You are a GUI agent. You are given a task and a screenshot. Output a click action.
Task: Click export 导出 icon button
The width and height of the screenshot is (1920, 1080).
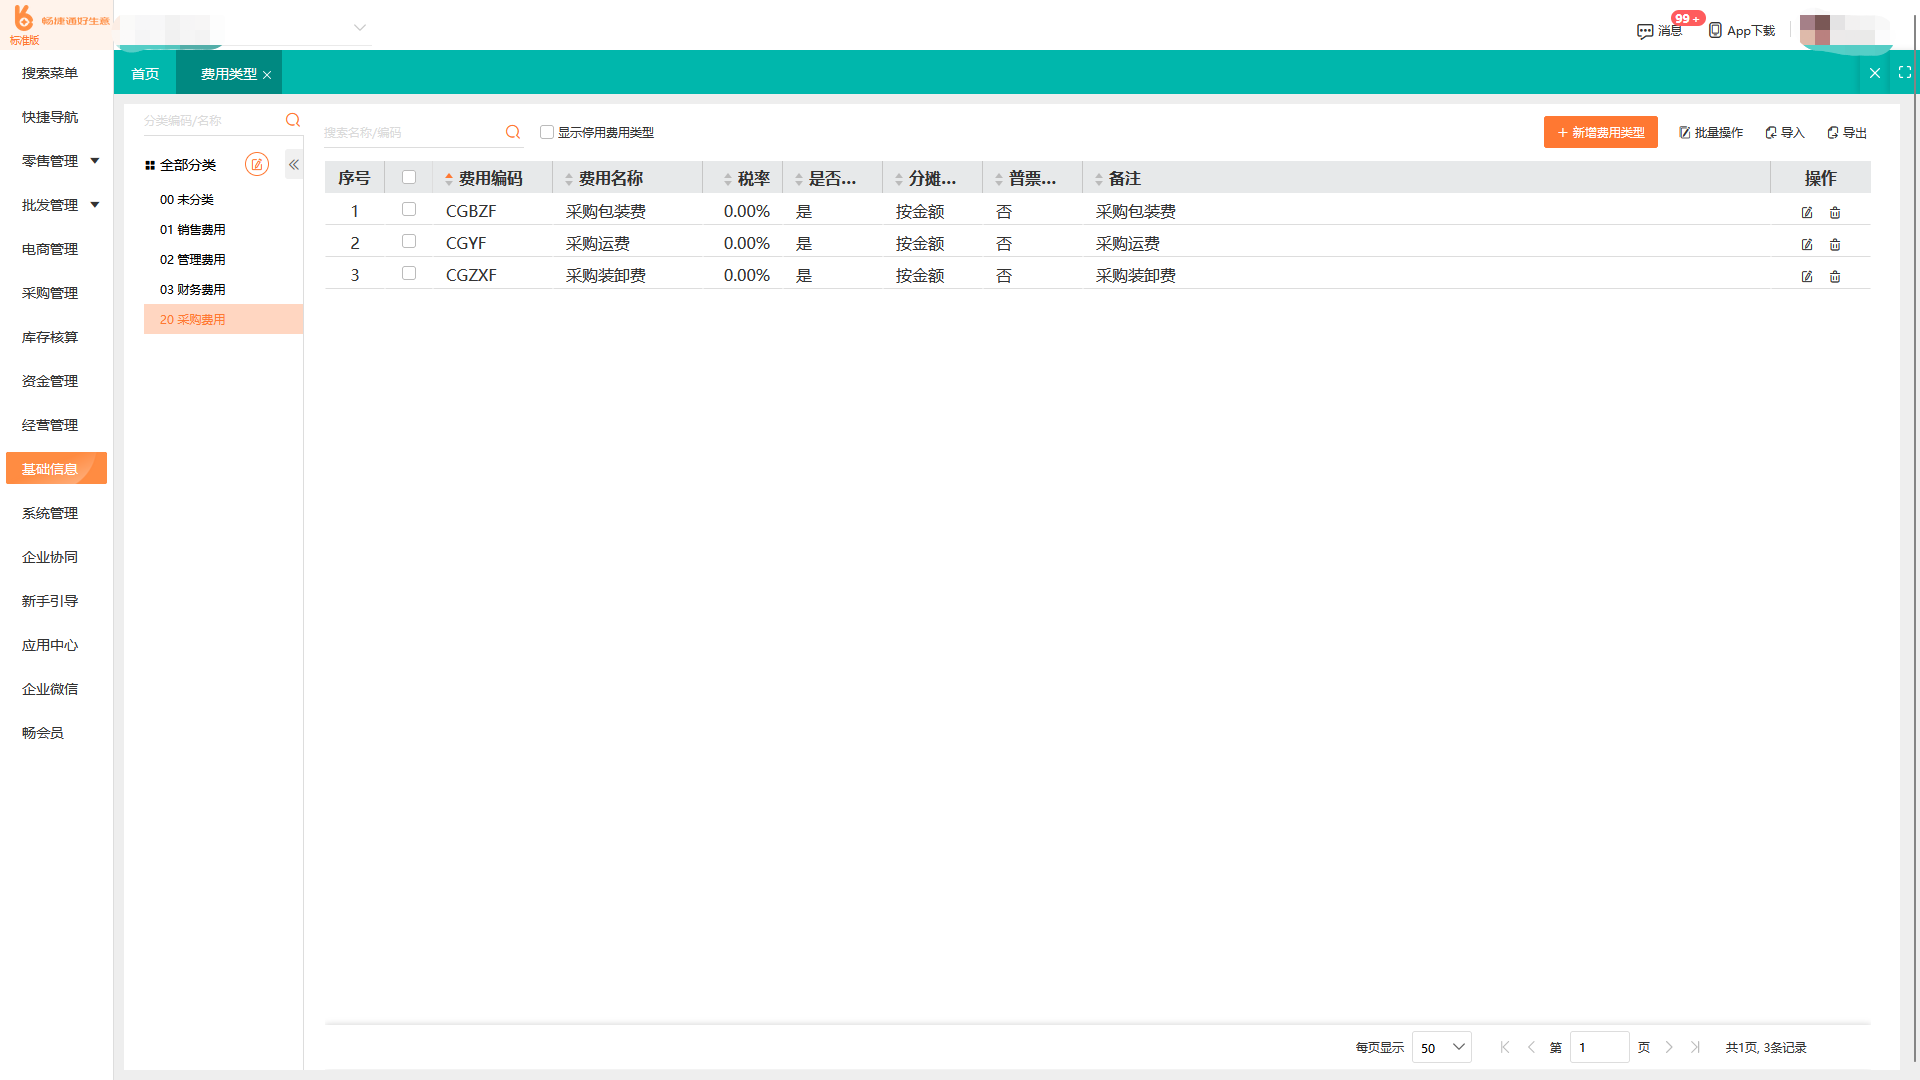(x=1846, y=131)
